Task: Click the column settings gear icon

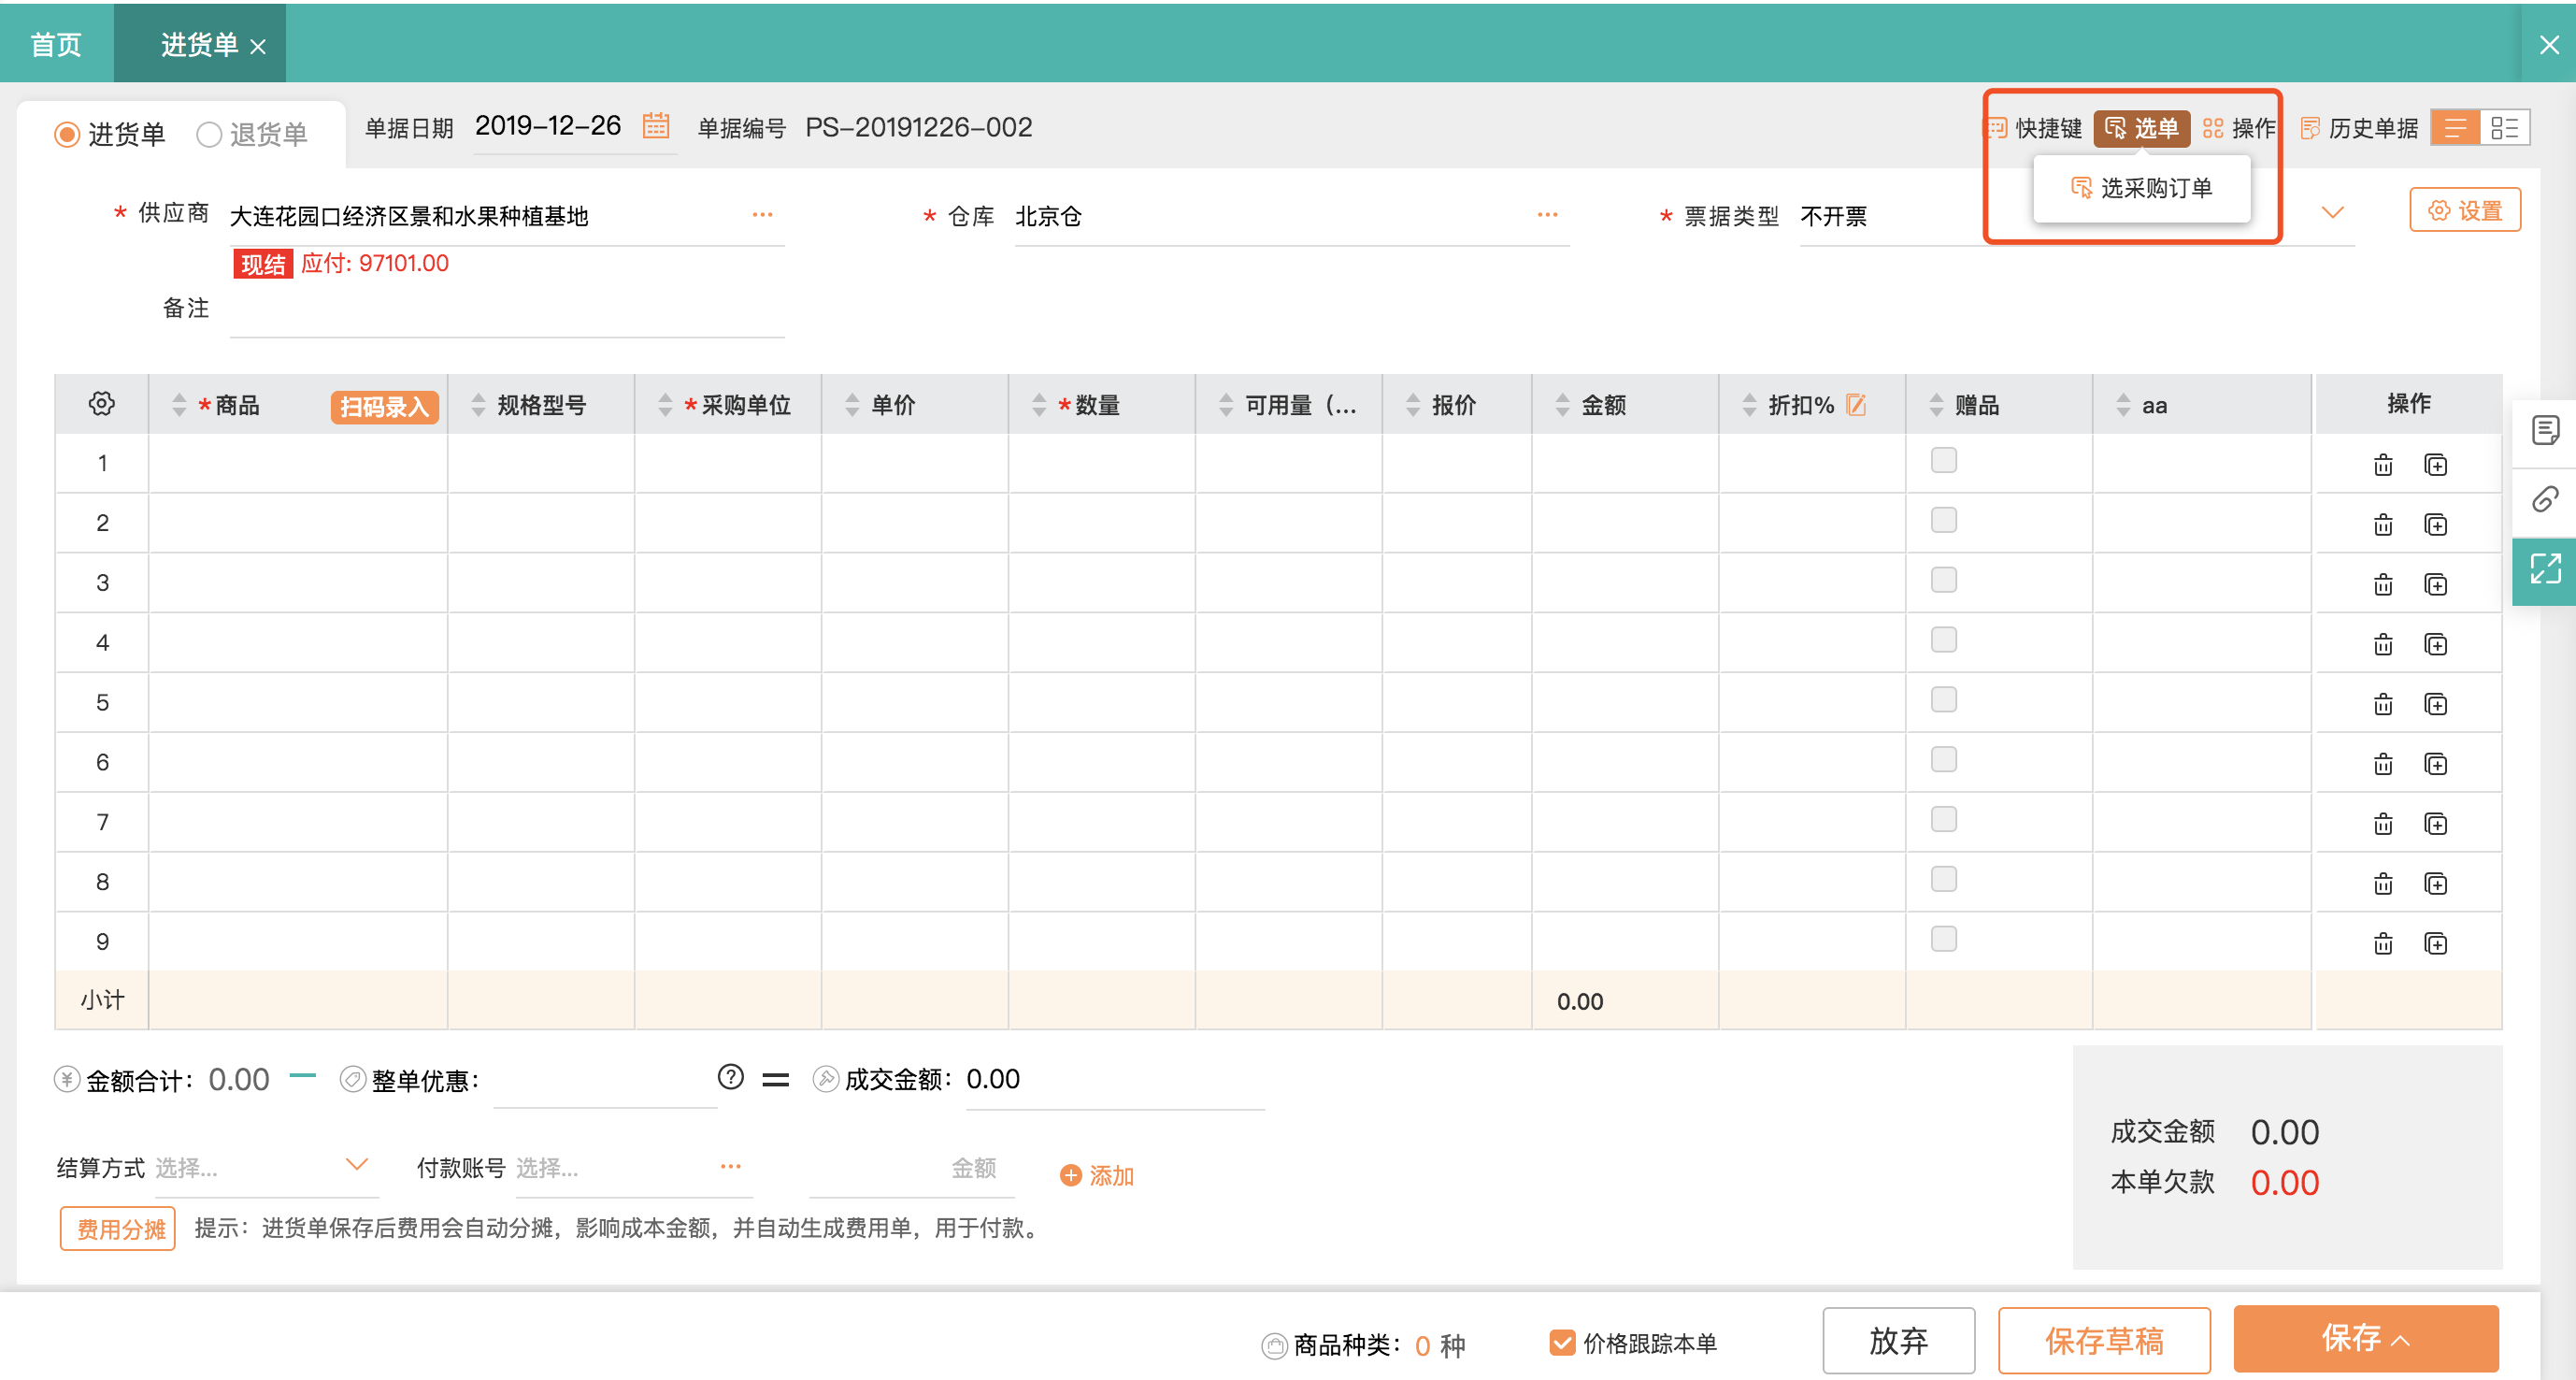Action: point(102,404)
